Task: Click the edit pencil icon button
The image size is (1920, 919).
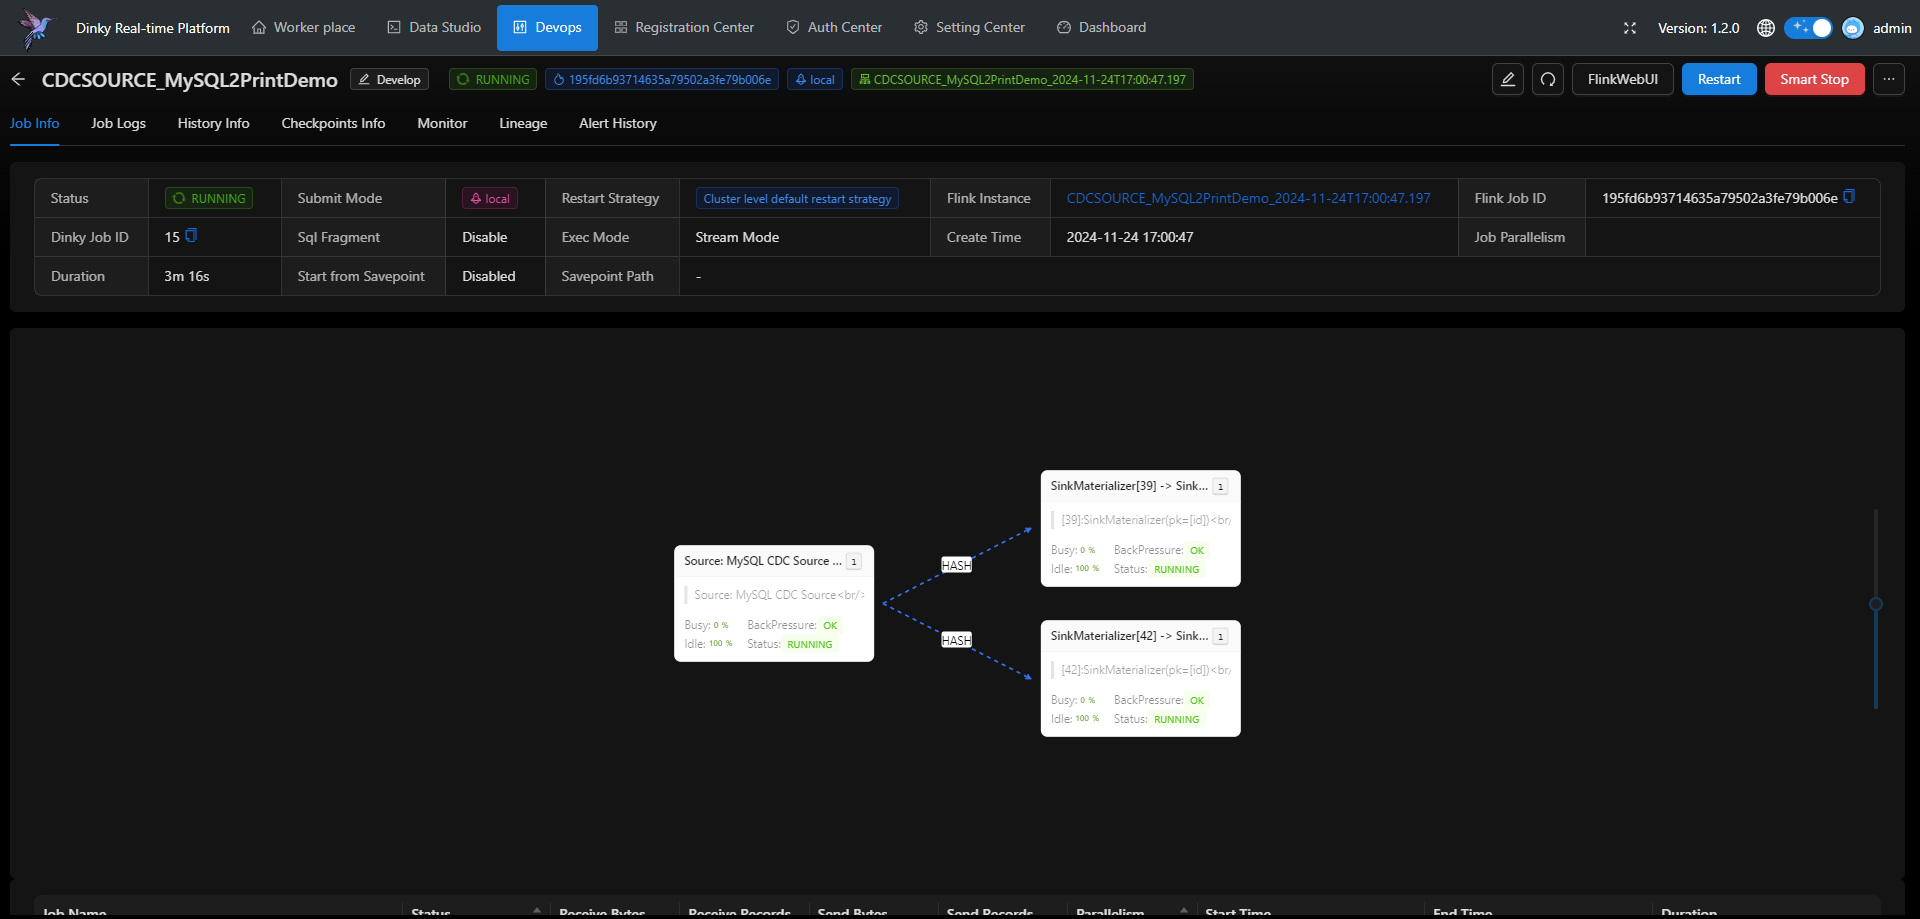Action: (x=1507, y=79)
